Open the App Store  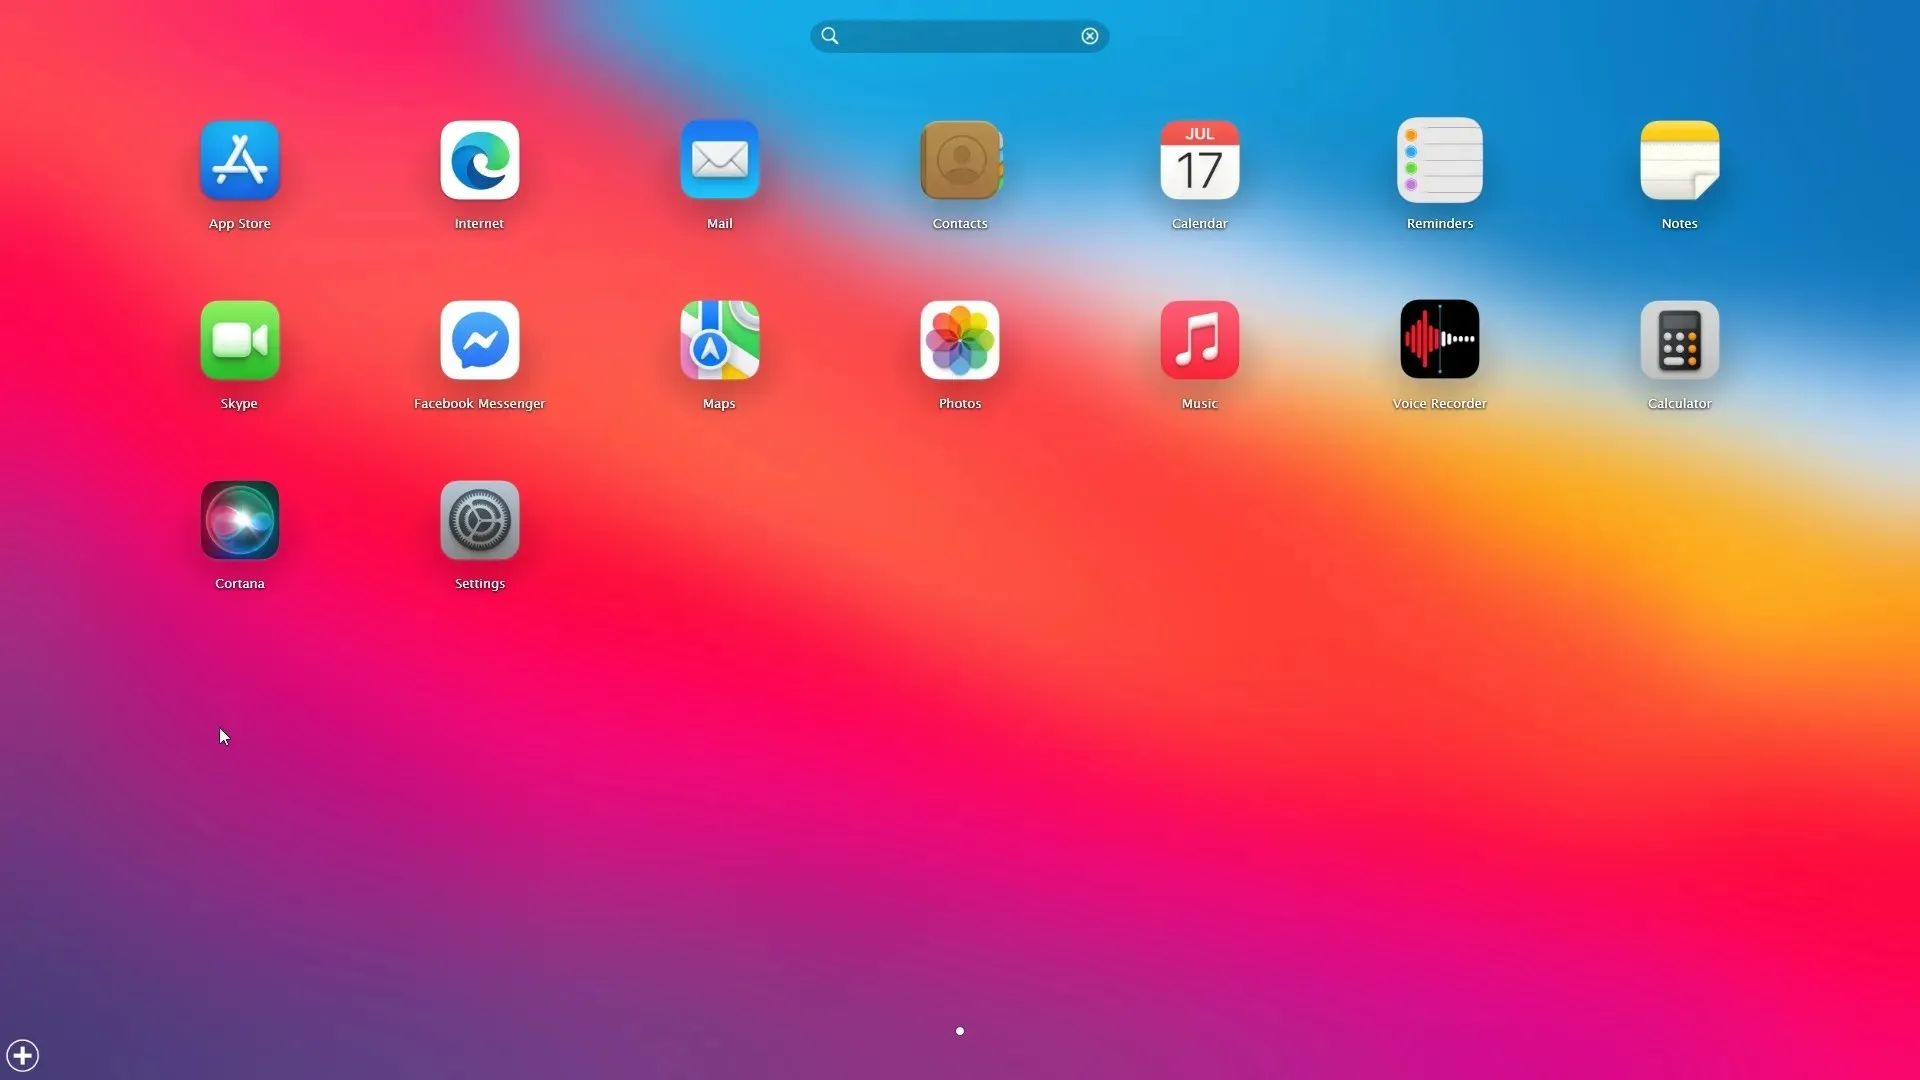tap(240, 160)
